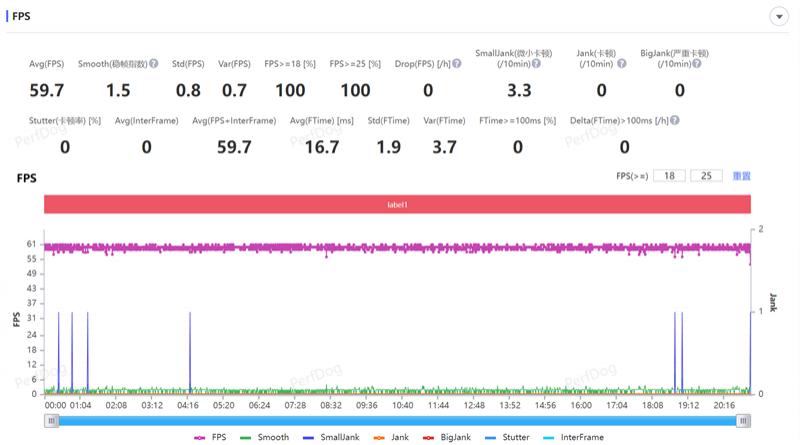This screenshot has height=445, width=800.
Task: Click the 重置 reset link
Action: click(741, 176)
